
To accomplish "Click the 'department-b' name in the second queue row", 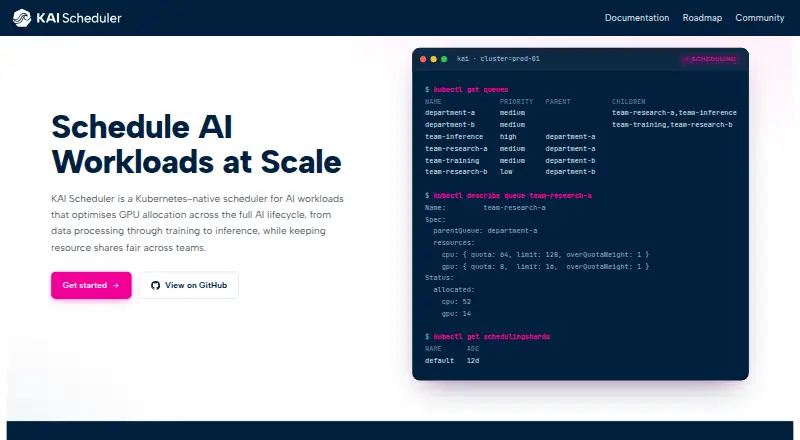I will pos(449,125).
